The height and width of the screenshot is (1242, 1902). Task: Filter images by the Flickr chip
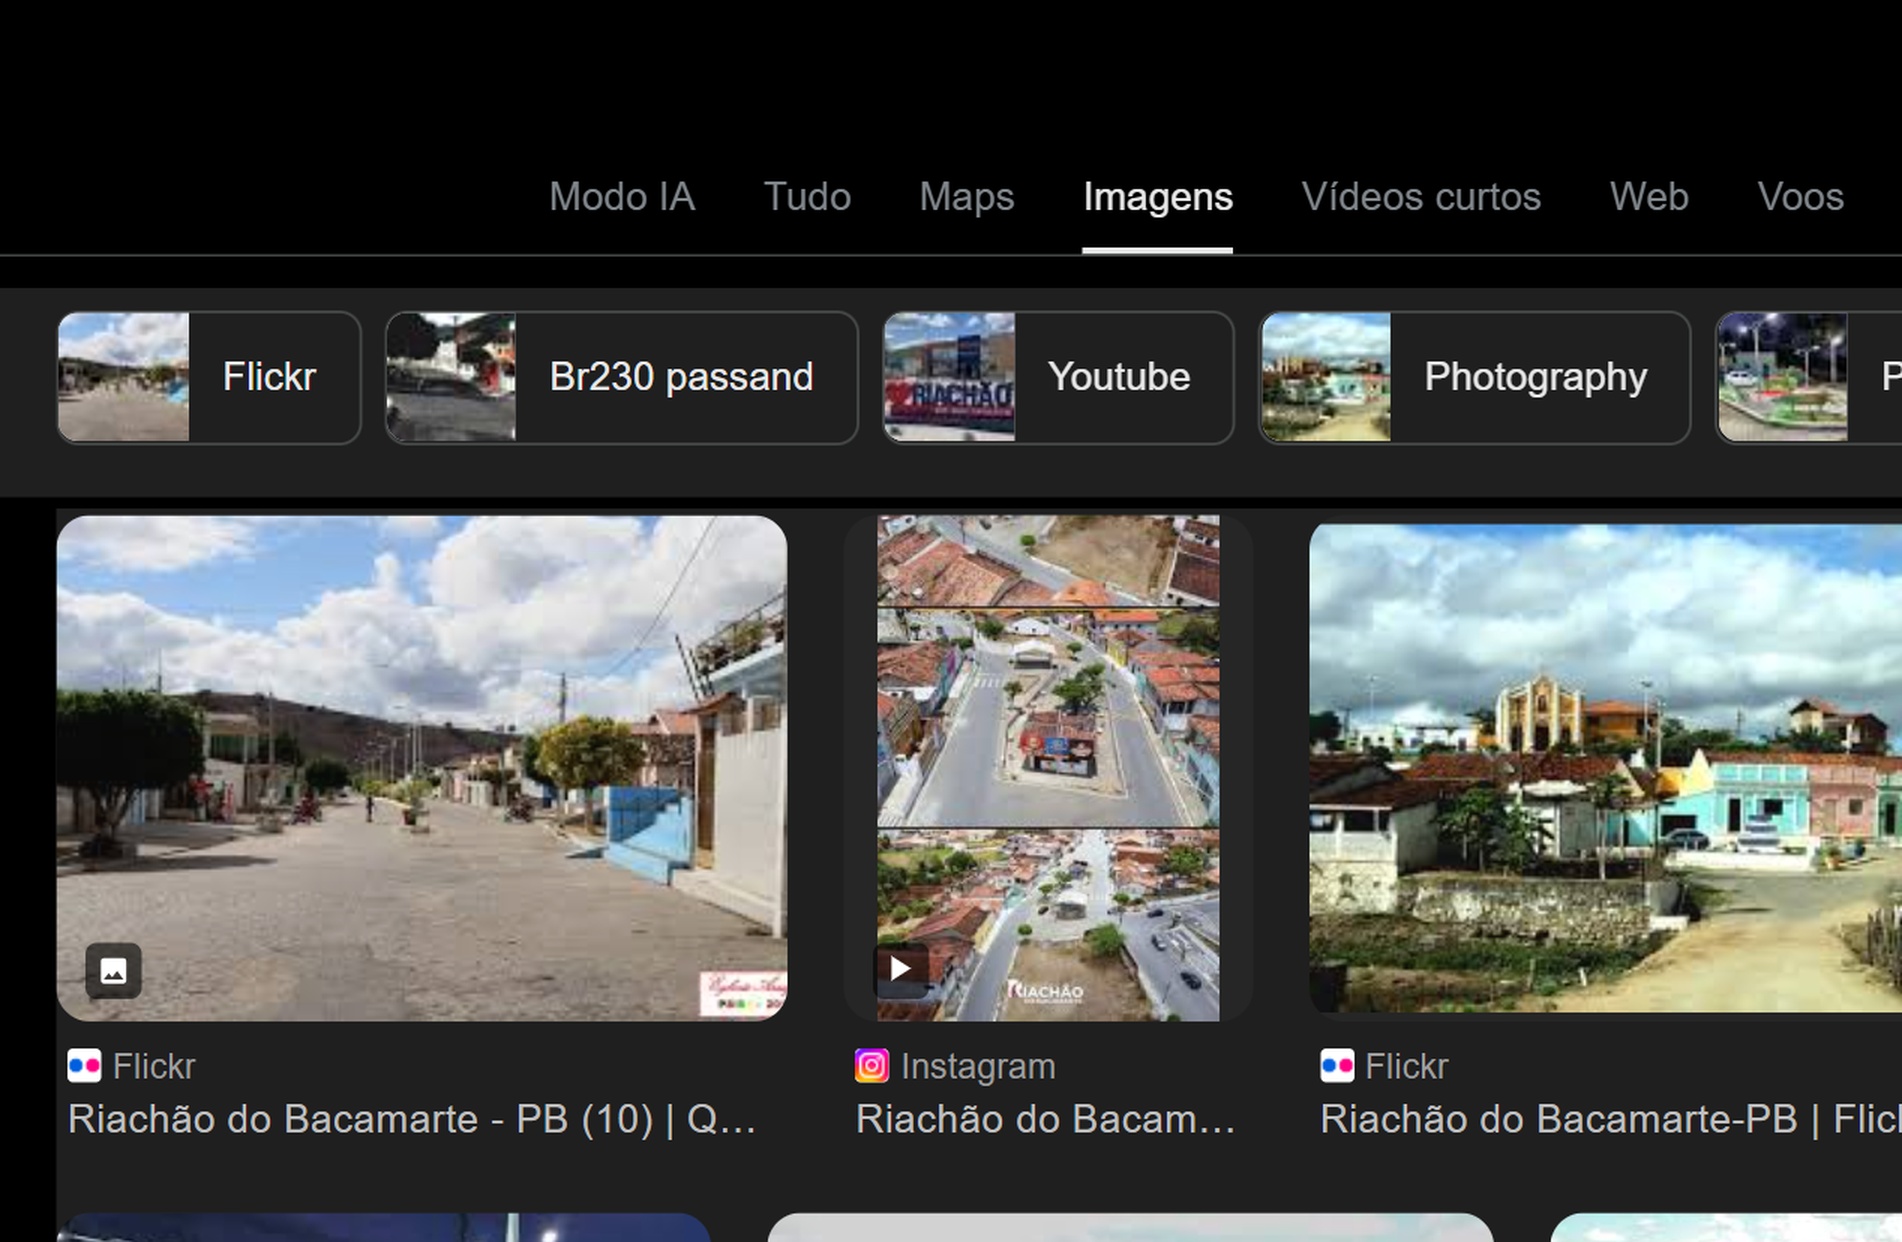(208, 377)
